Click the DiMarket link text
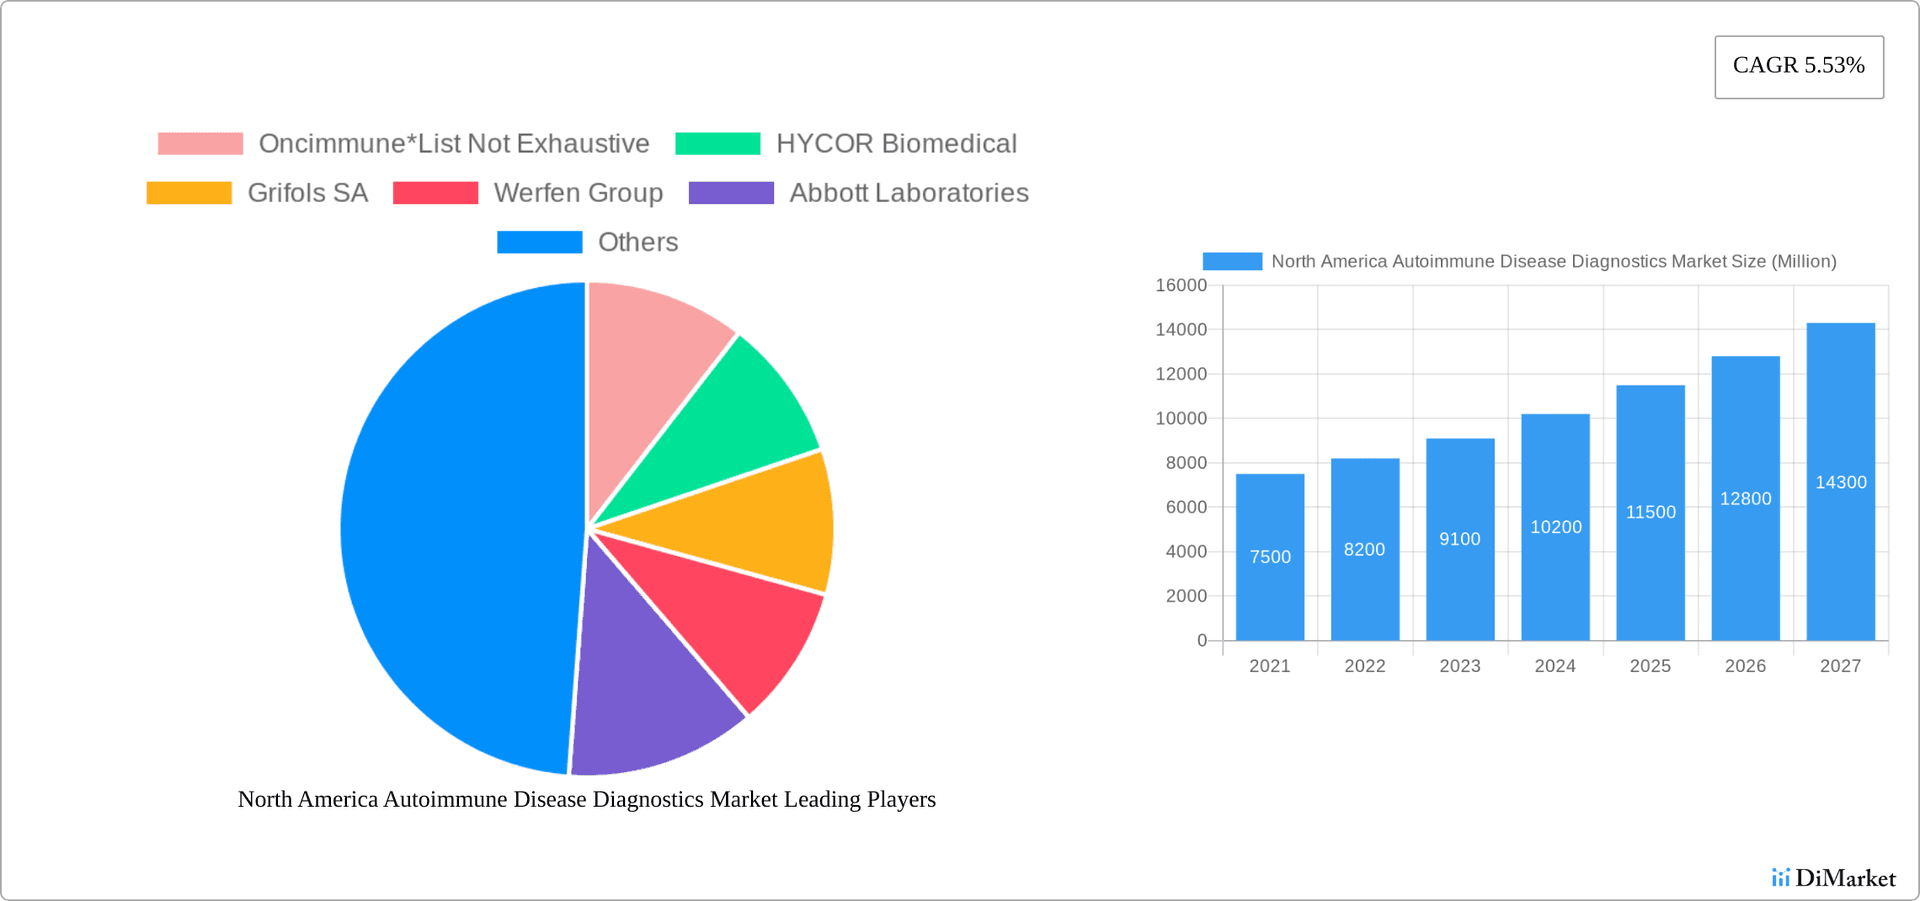The image size is (1920, 901). coord(1845,877)
